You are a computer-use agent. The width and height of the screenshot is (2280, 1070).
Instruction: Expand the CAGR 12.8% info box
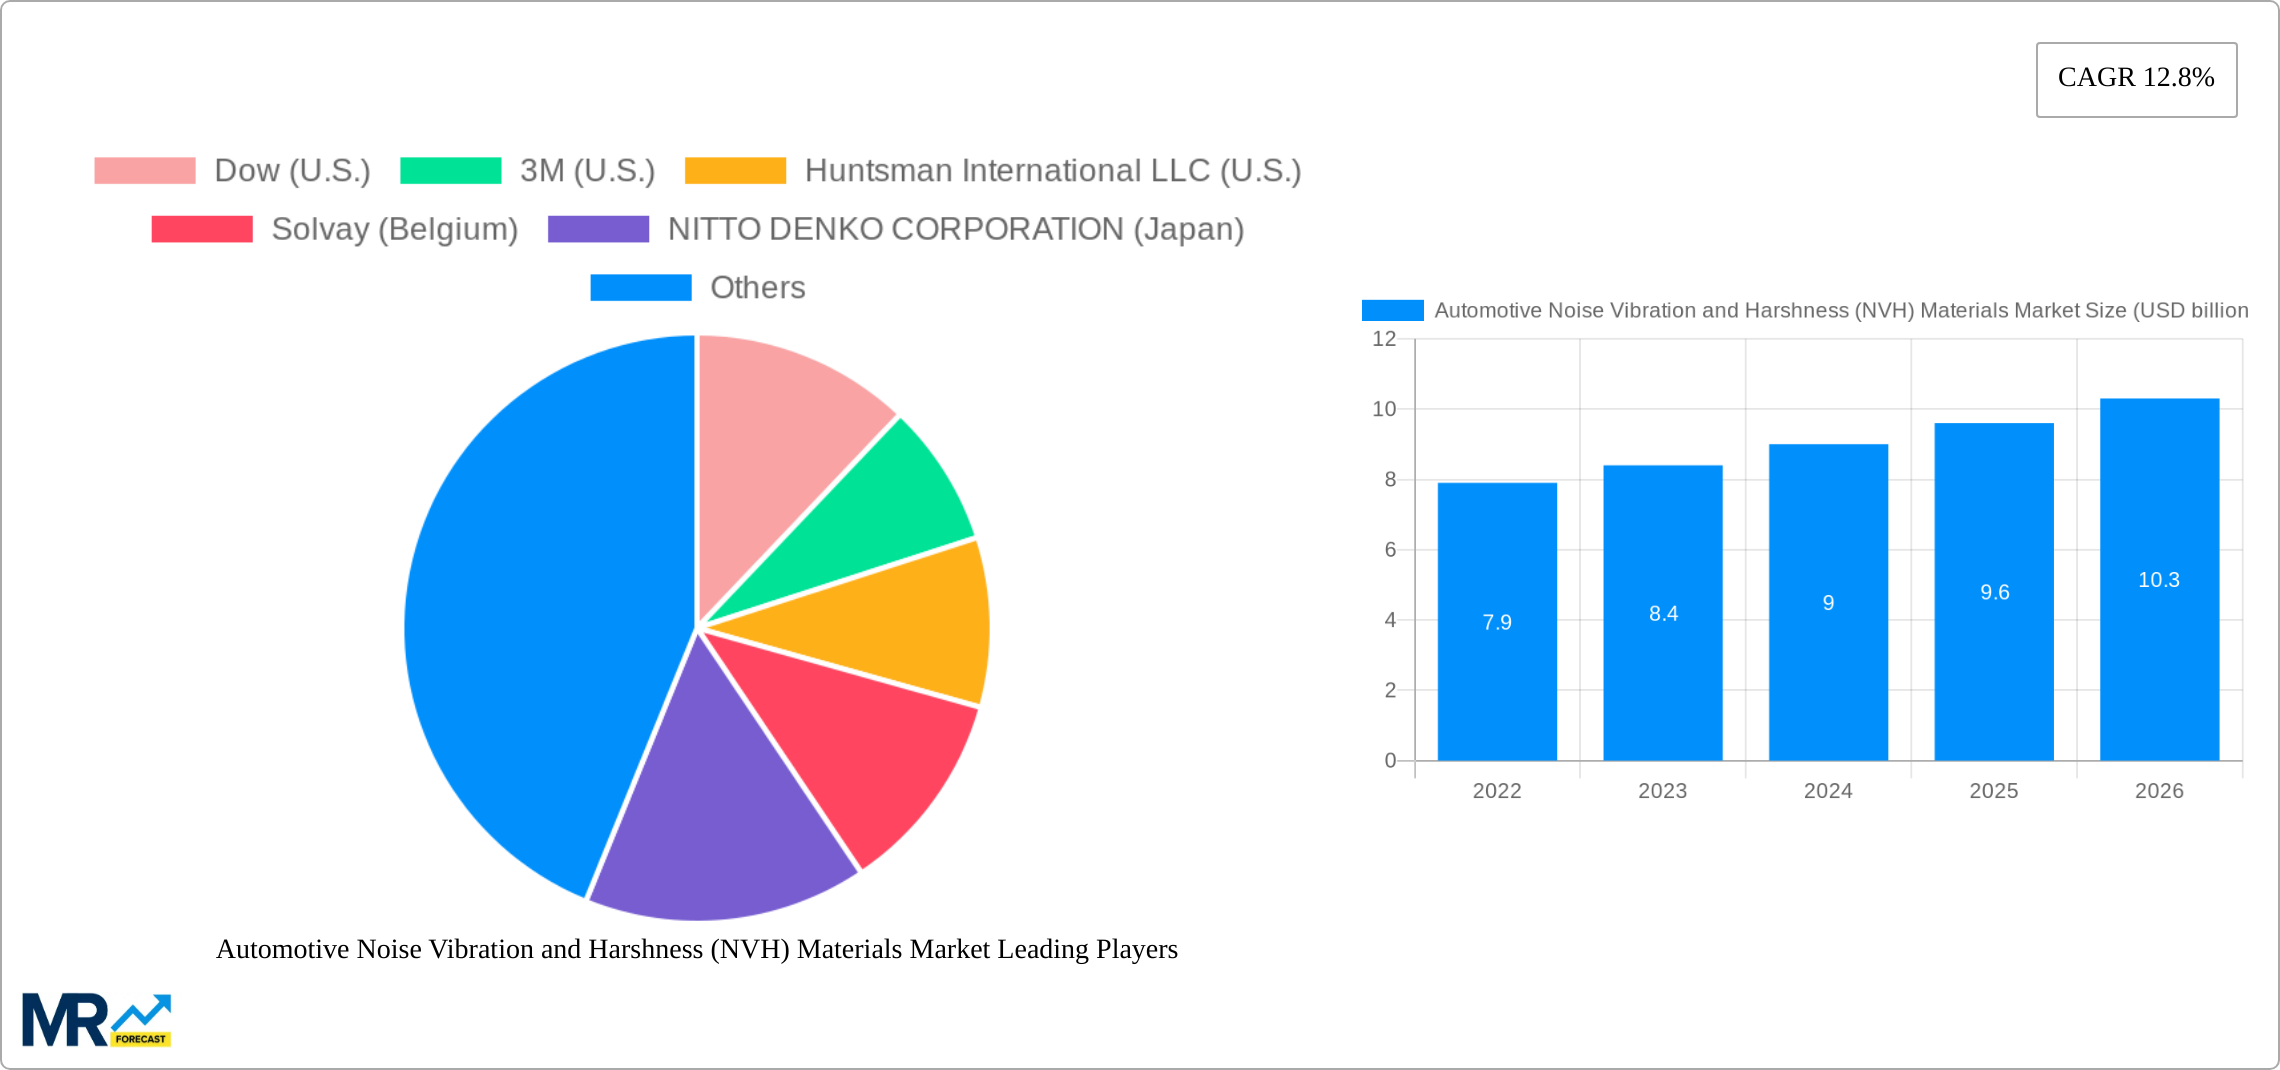tap(2136, 78)
